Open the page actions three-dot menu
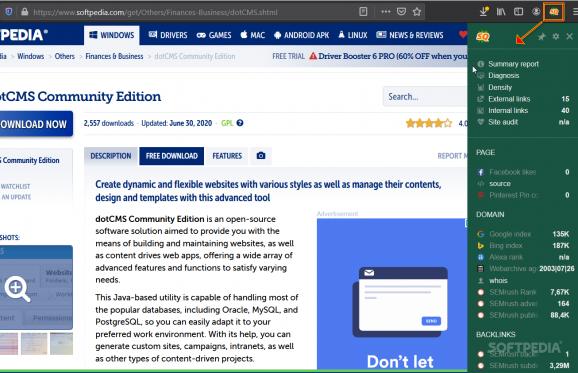 tap(386, 12)
